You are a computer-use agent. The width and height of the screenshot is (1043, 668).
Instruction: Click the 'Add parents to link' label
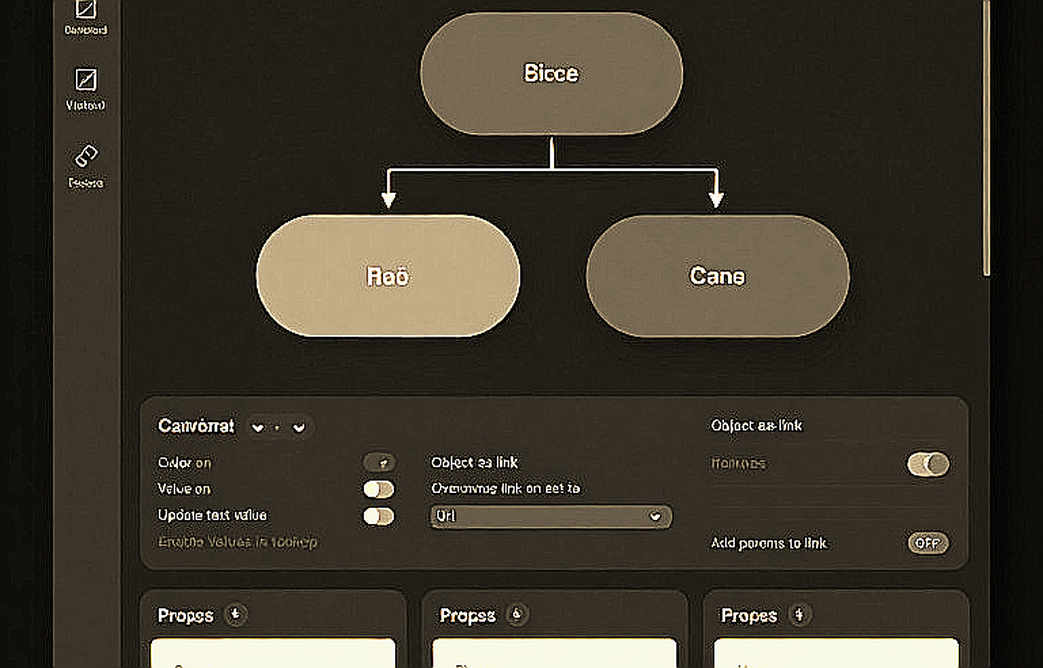point(769,543)
